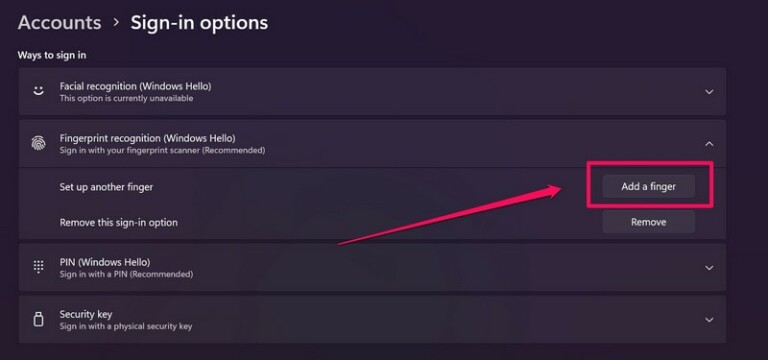Click Sign-in options page heading
768x360 pixels.
199,23
